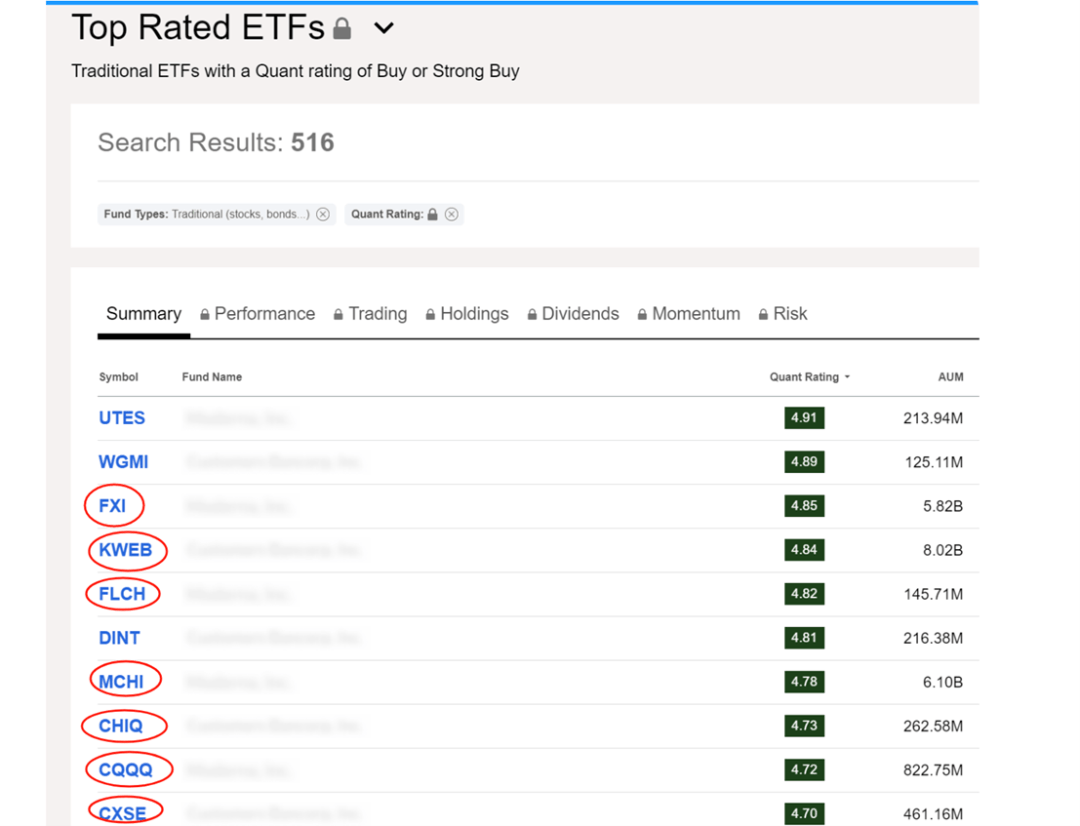Remove the Quant Rating filter chip
The width and height of the screenshot is (1080, 826).
[x=452, y=214]
